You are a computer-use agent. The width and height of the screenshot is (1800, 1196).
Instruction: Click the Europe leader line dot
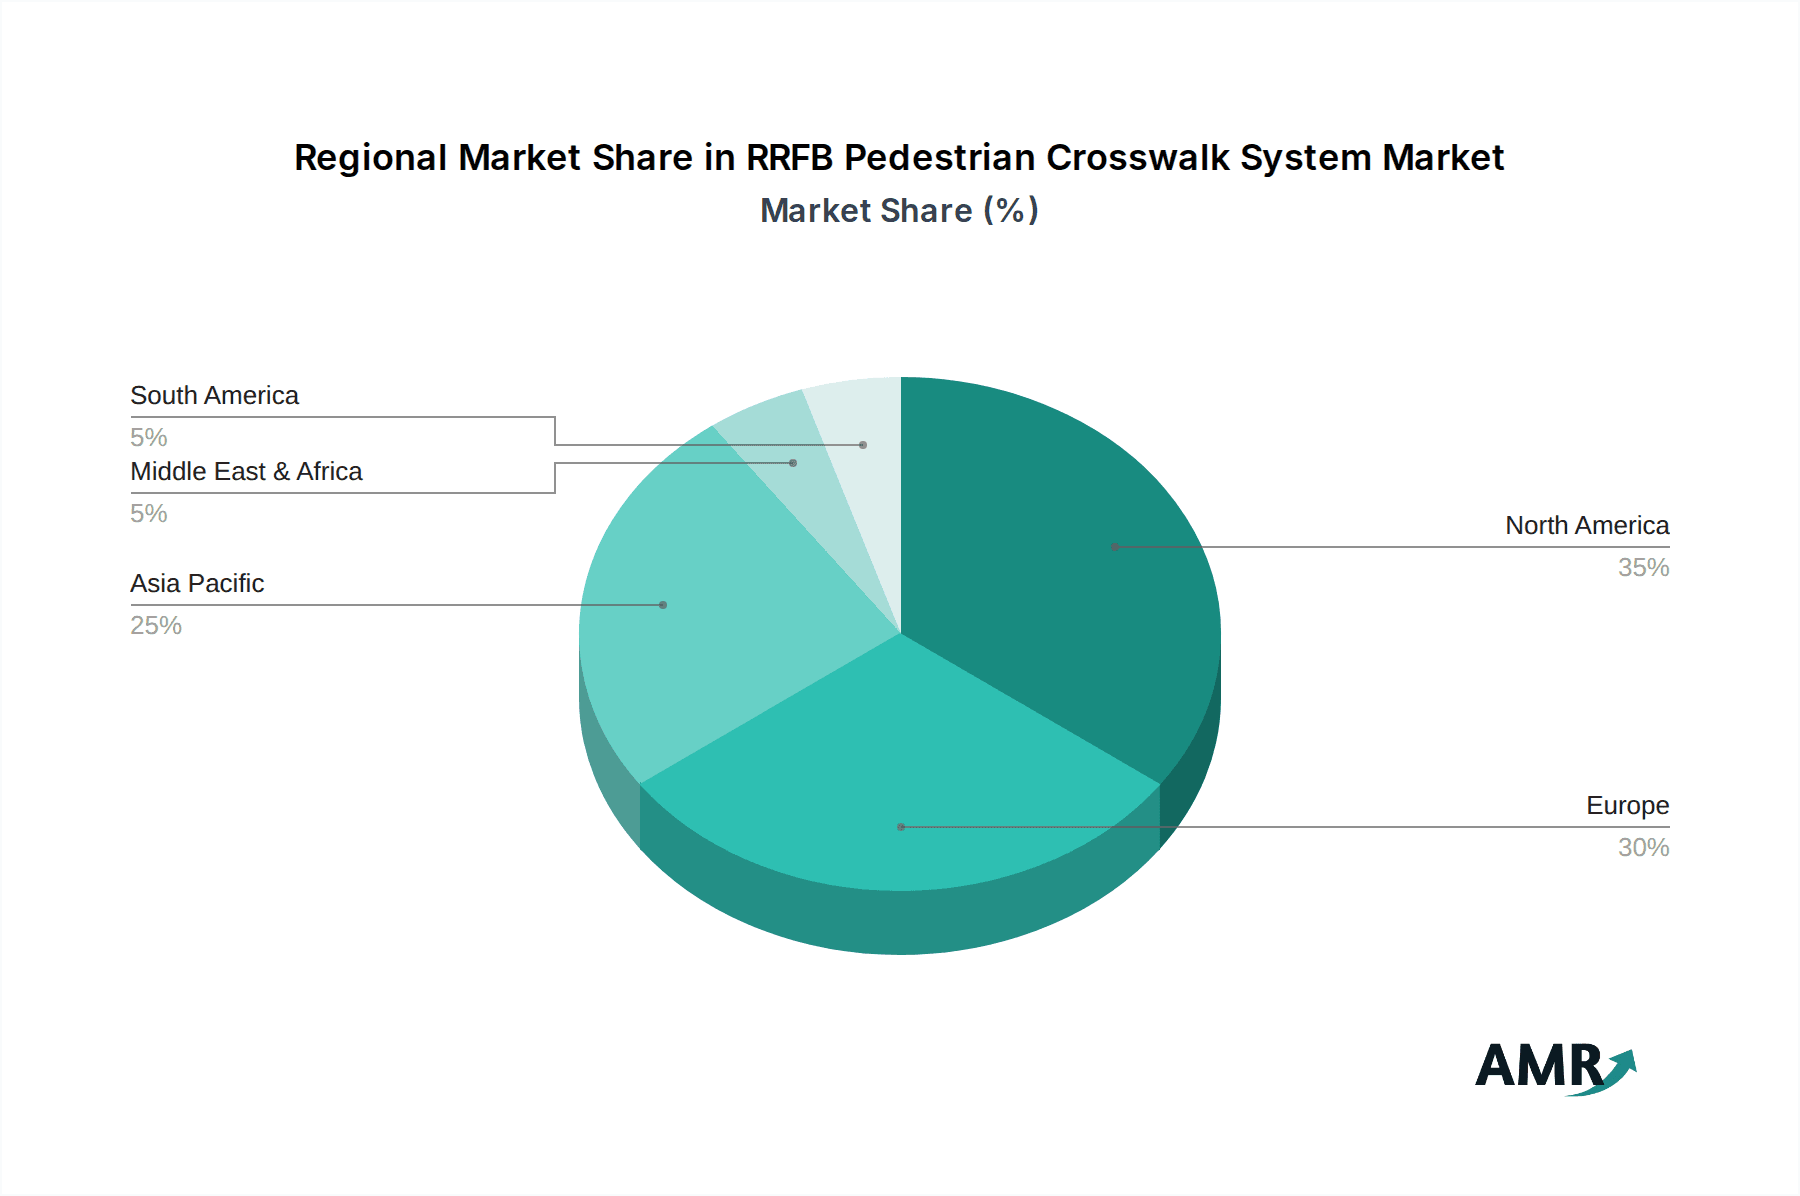[900, 827]
